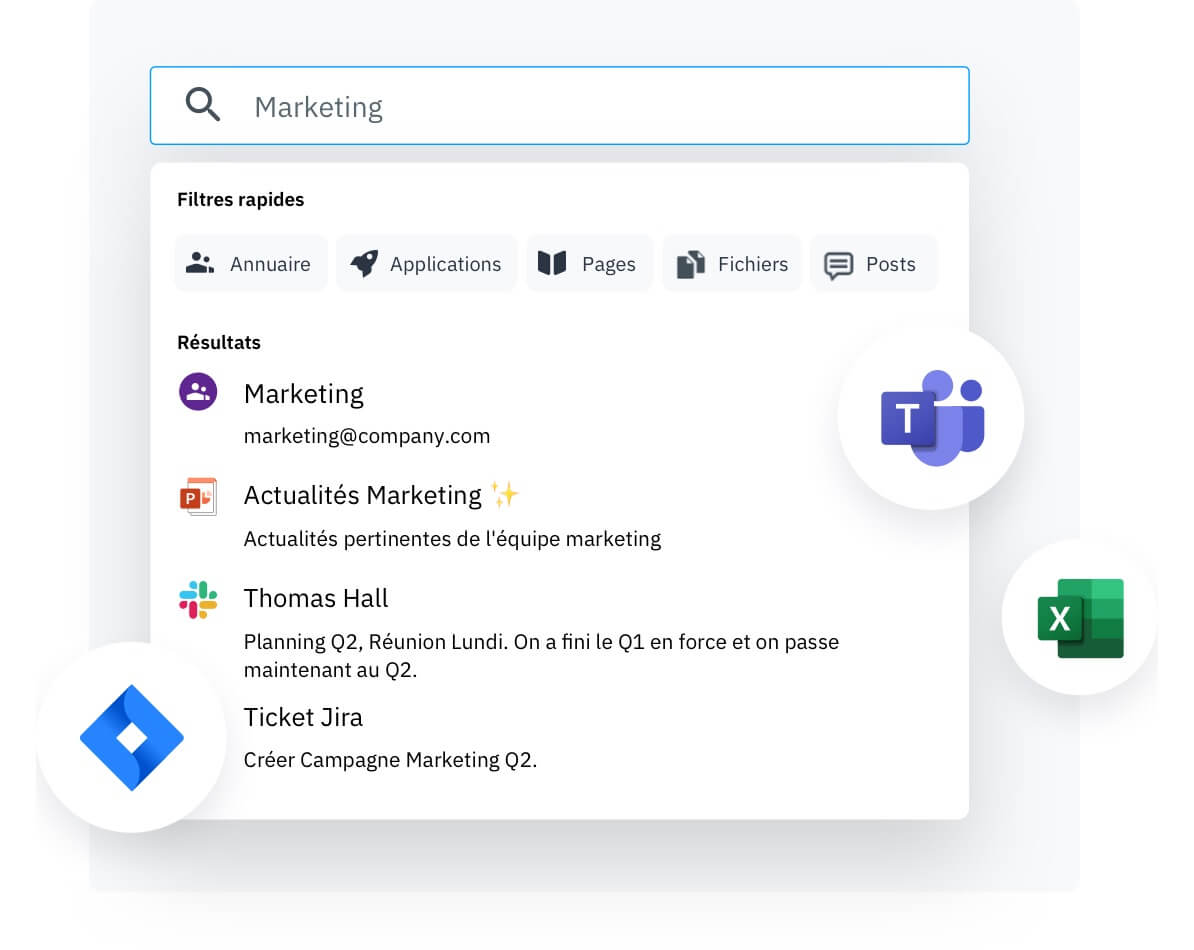Click the marketing@company.com email address

(367, 436)
